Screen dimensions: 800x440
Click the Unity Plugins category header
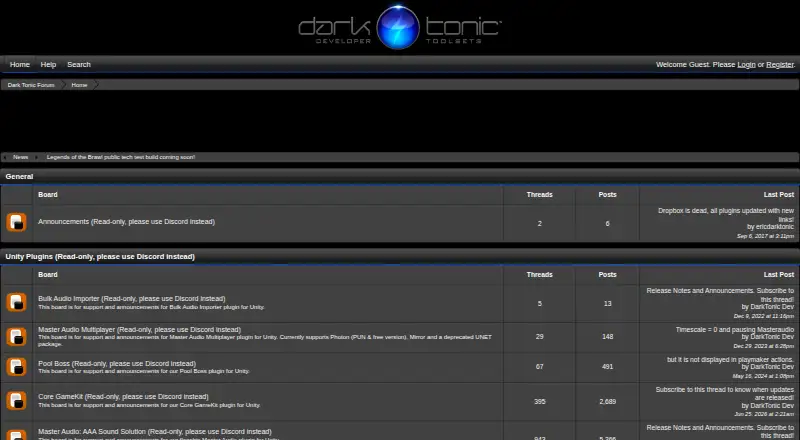point(100,257)
